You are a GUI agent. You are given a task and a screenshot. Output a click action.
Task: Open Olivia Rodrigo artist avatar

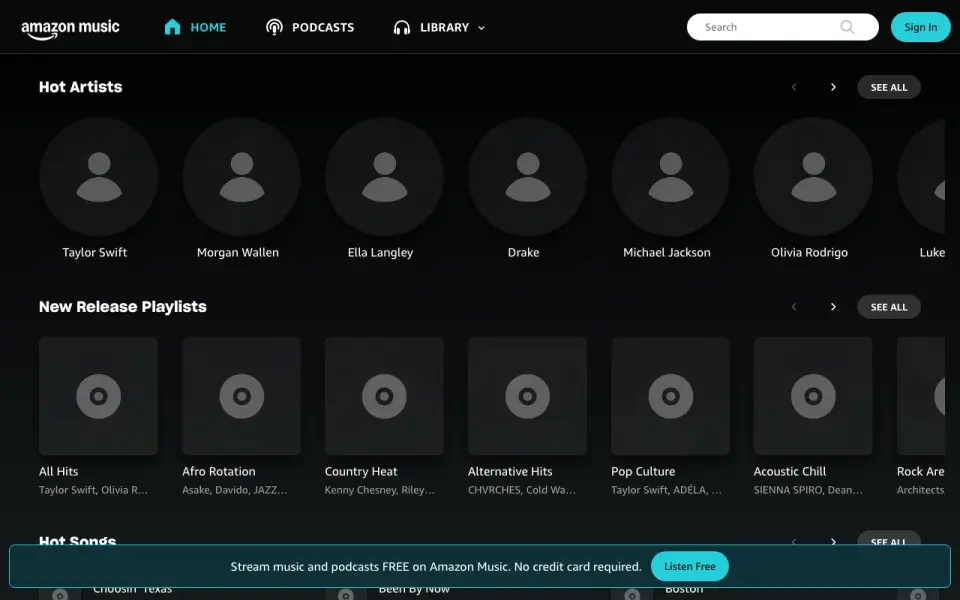[x=814, y=177]
